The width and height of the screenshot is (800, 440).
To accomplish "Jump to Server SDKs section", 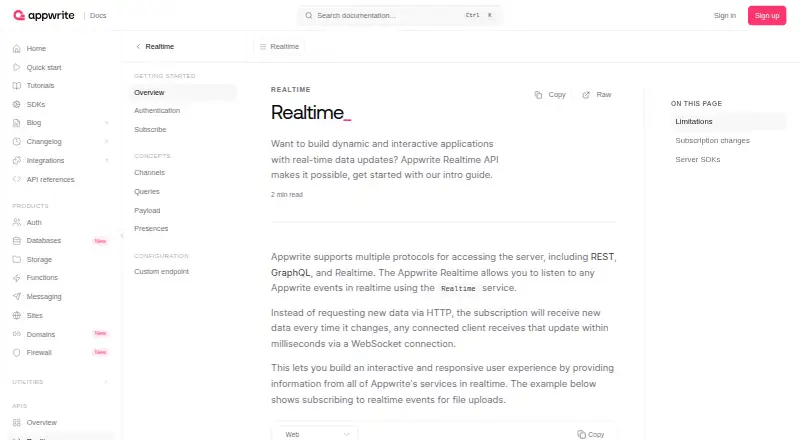I will pyautogui.click(x=697, y=159).
